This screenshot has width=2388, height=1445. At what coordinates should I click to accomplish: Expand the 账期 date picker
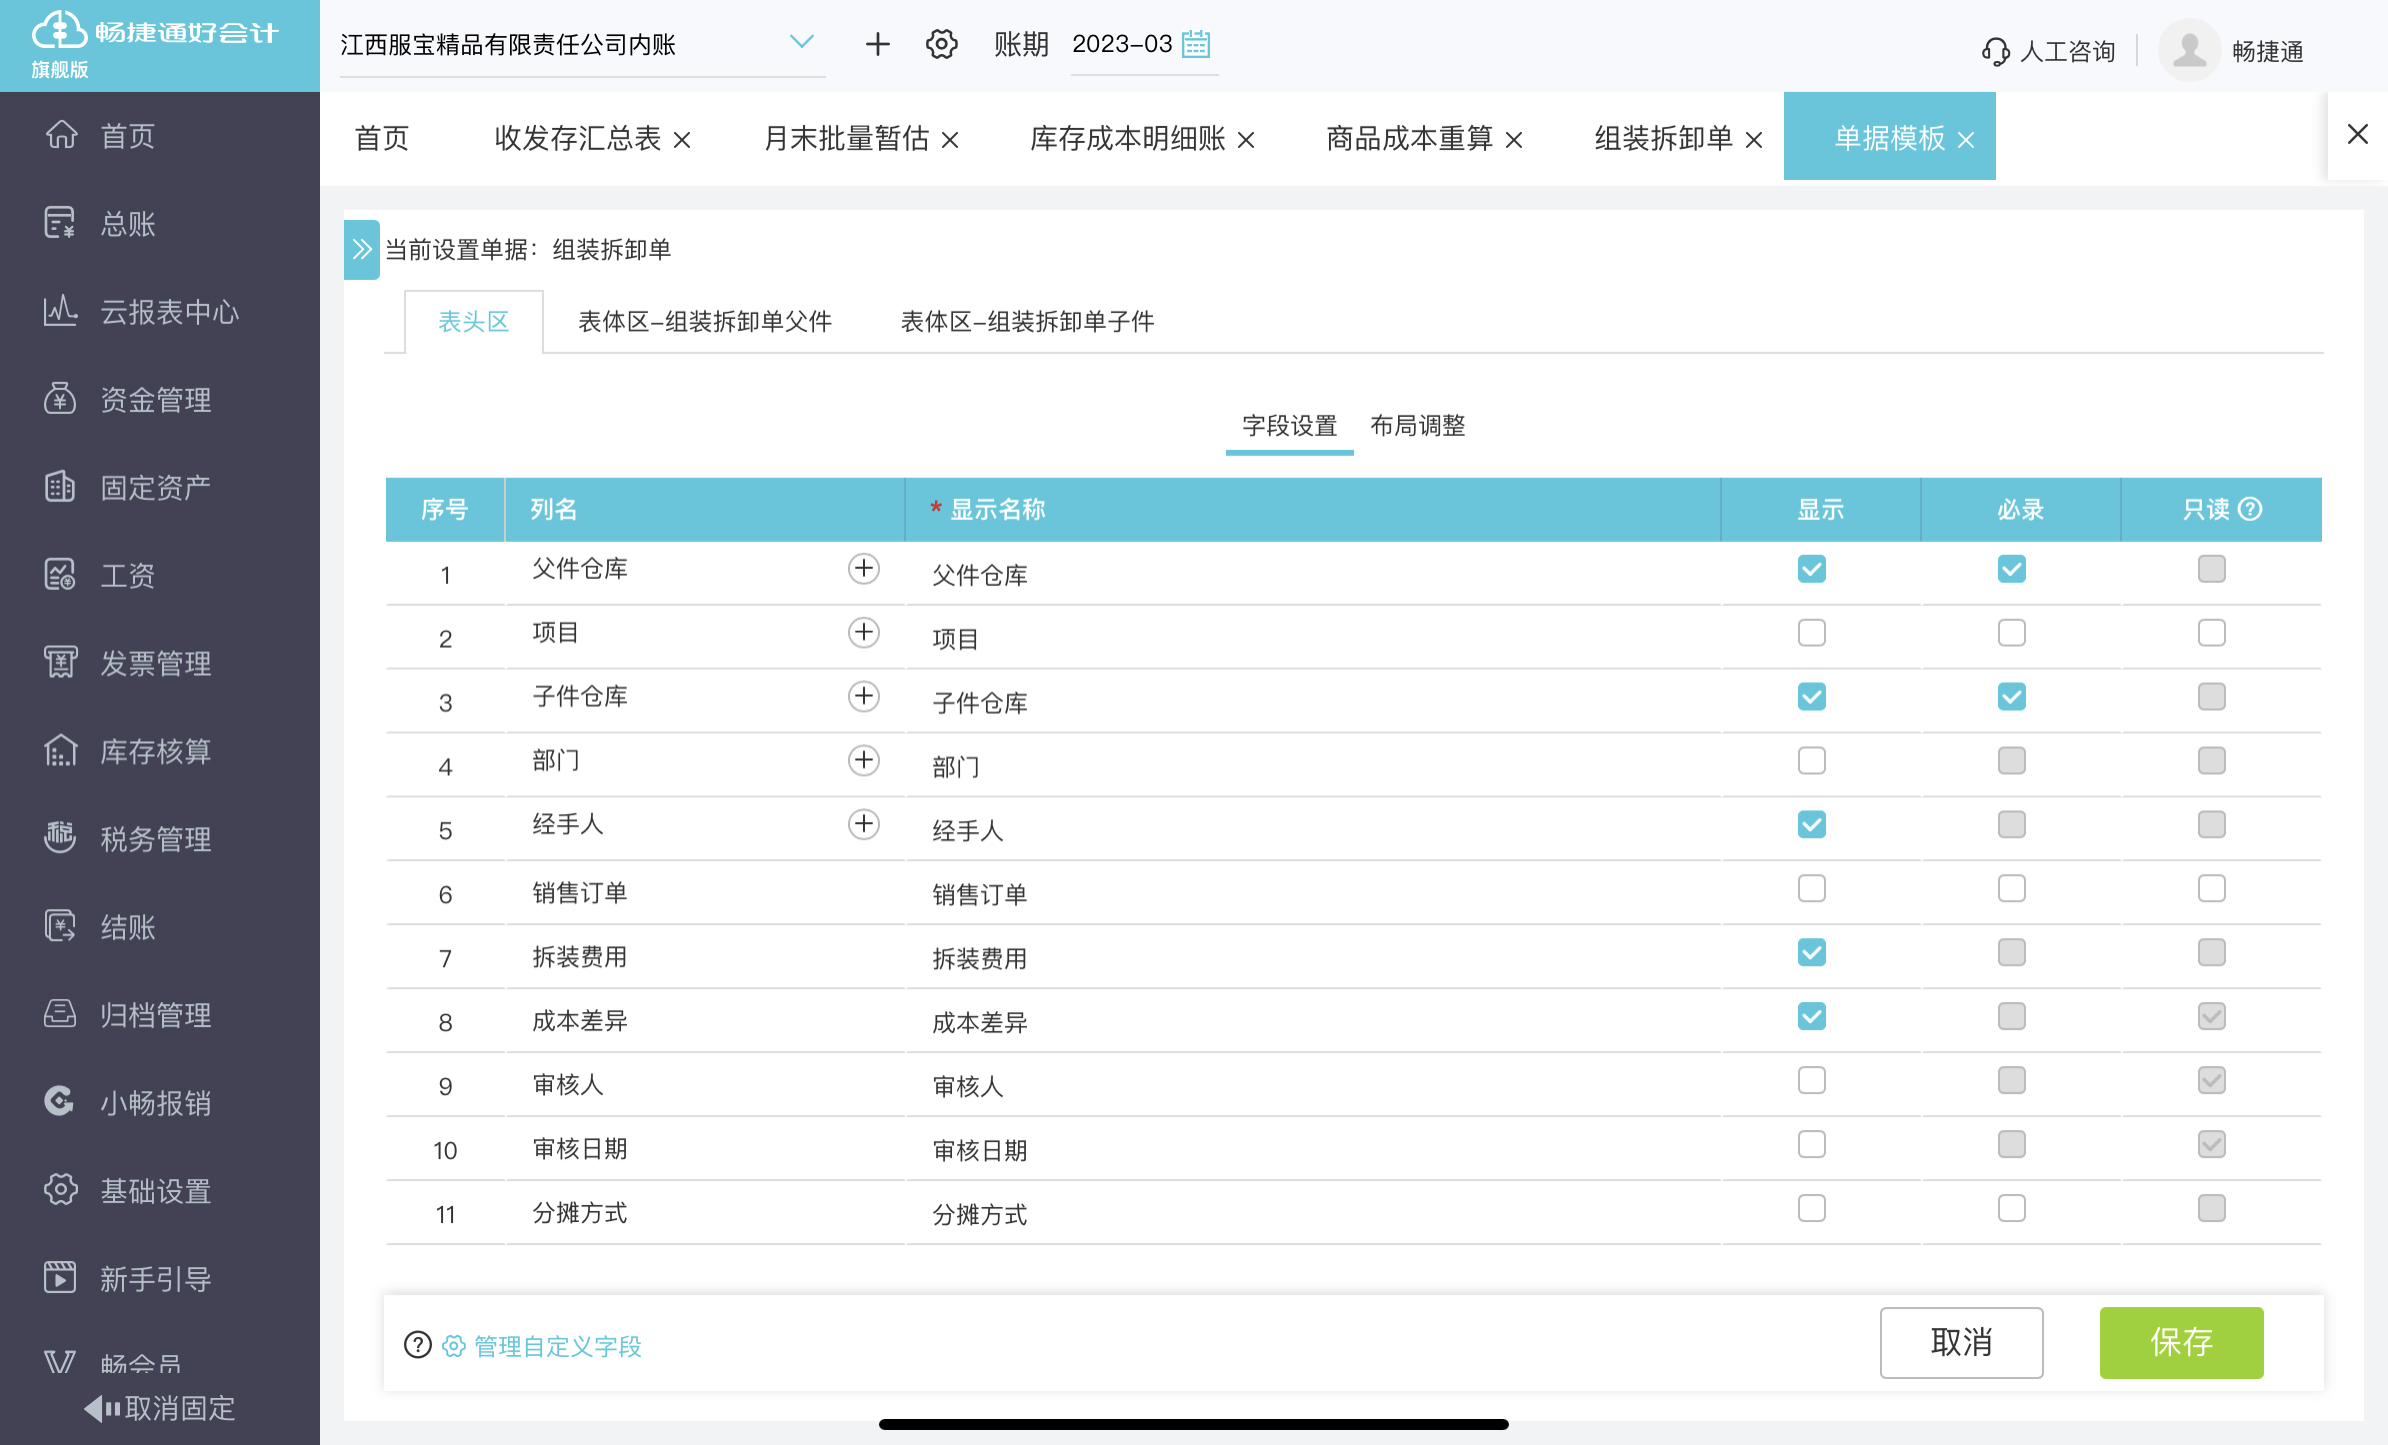[1196, 46]
